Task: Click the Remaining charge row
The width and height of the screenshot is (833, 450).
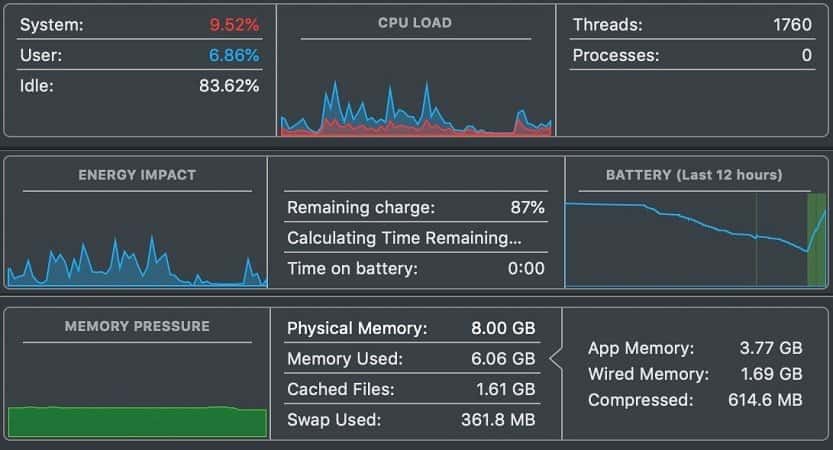Action: click(x=416, y=207)
